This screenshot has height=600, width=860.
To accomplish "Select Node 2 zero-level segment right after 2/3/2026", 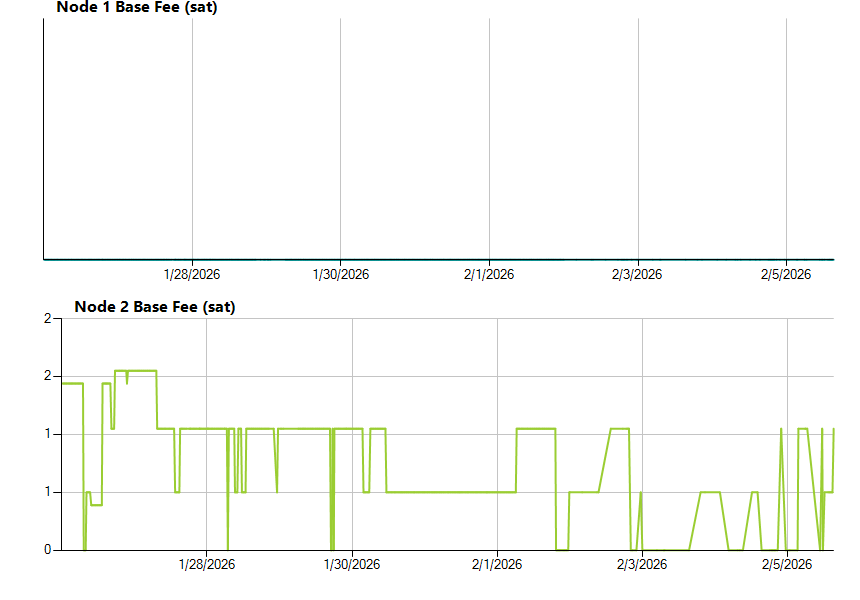I will pyautogui.click(x=665, y=549).
